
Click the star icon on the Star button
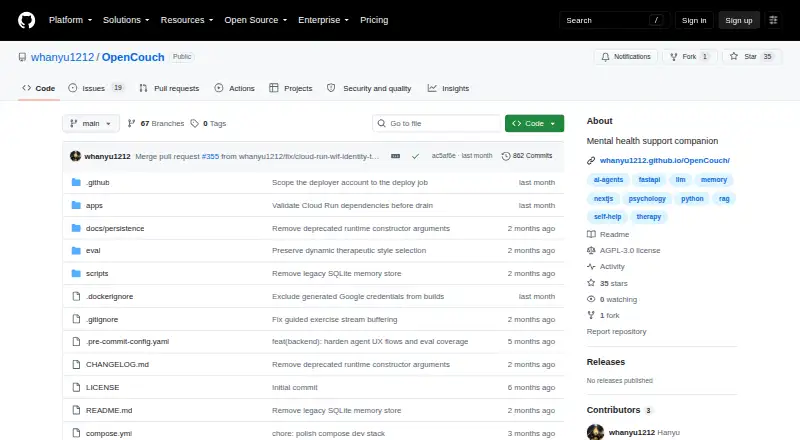(x=734, y=57)
